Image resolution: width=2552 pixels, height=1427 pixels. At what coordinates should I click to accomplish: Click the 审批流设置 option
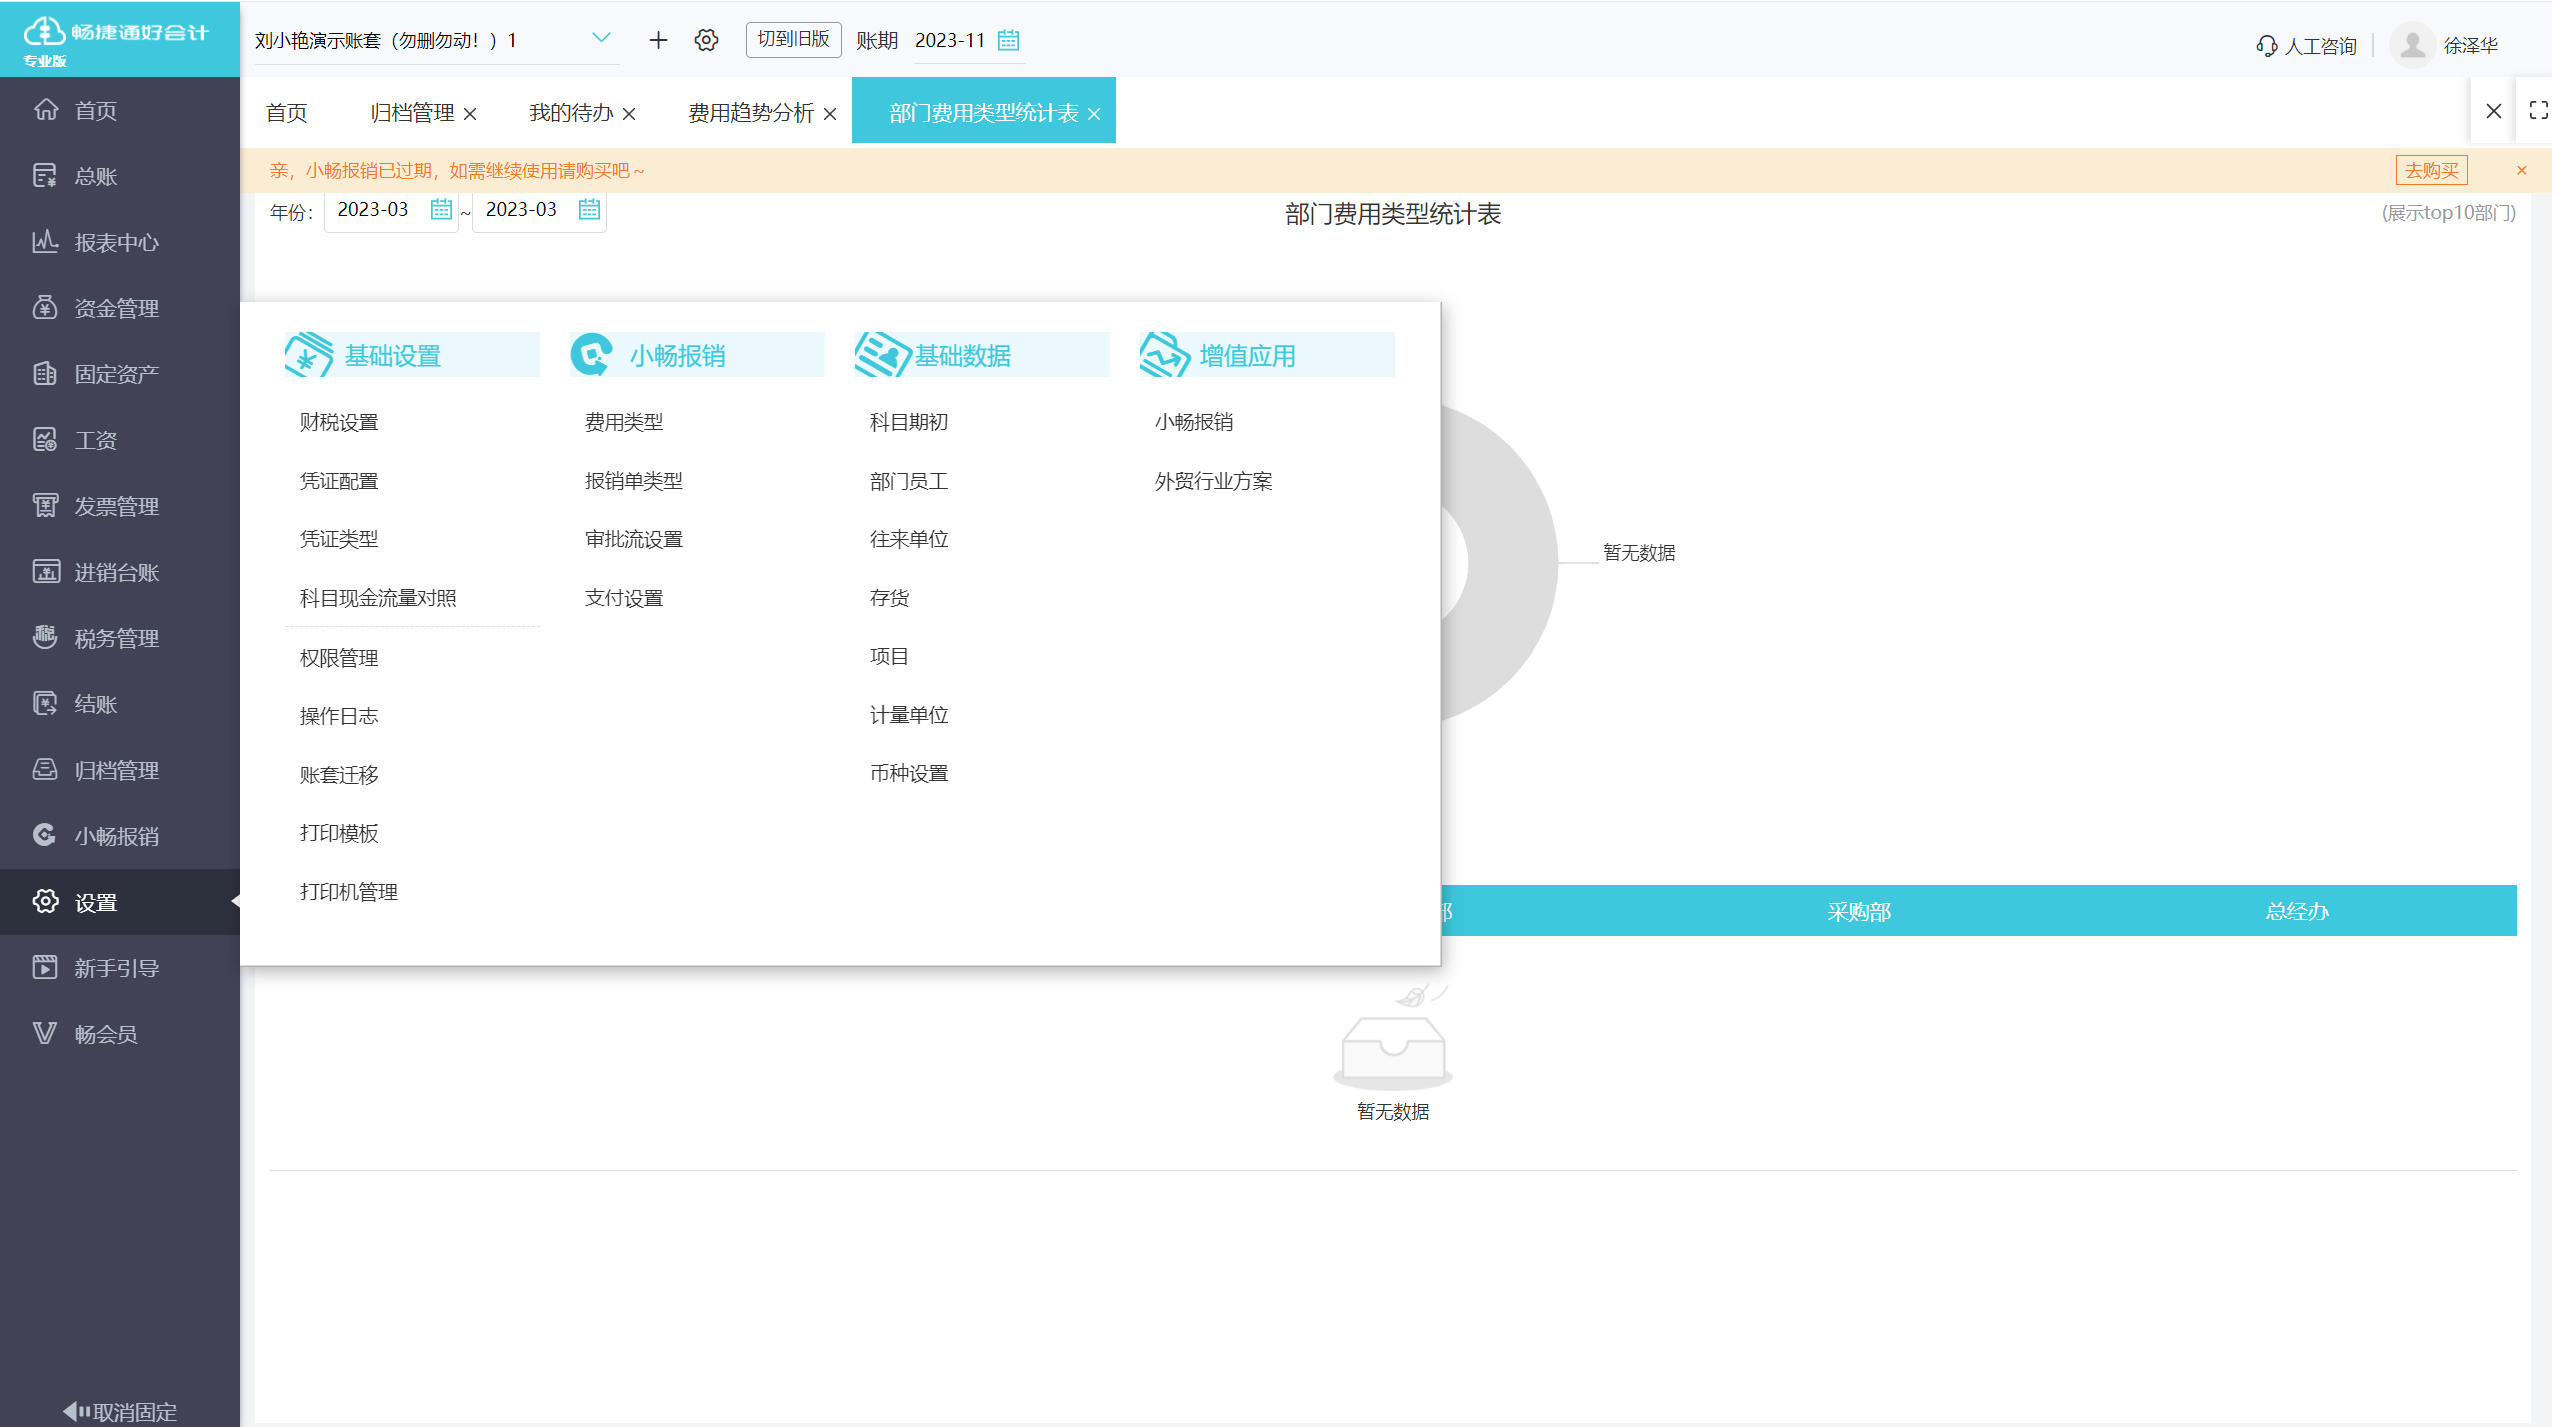[x=634, y=538]
